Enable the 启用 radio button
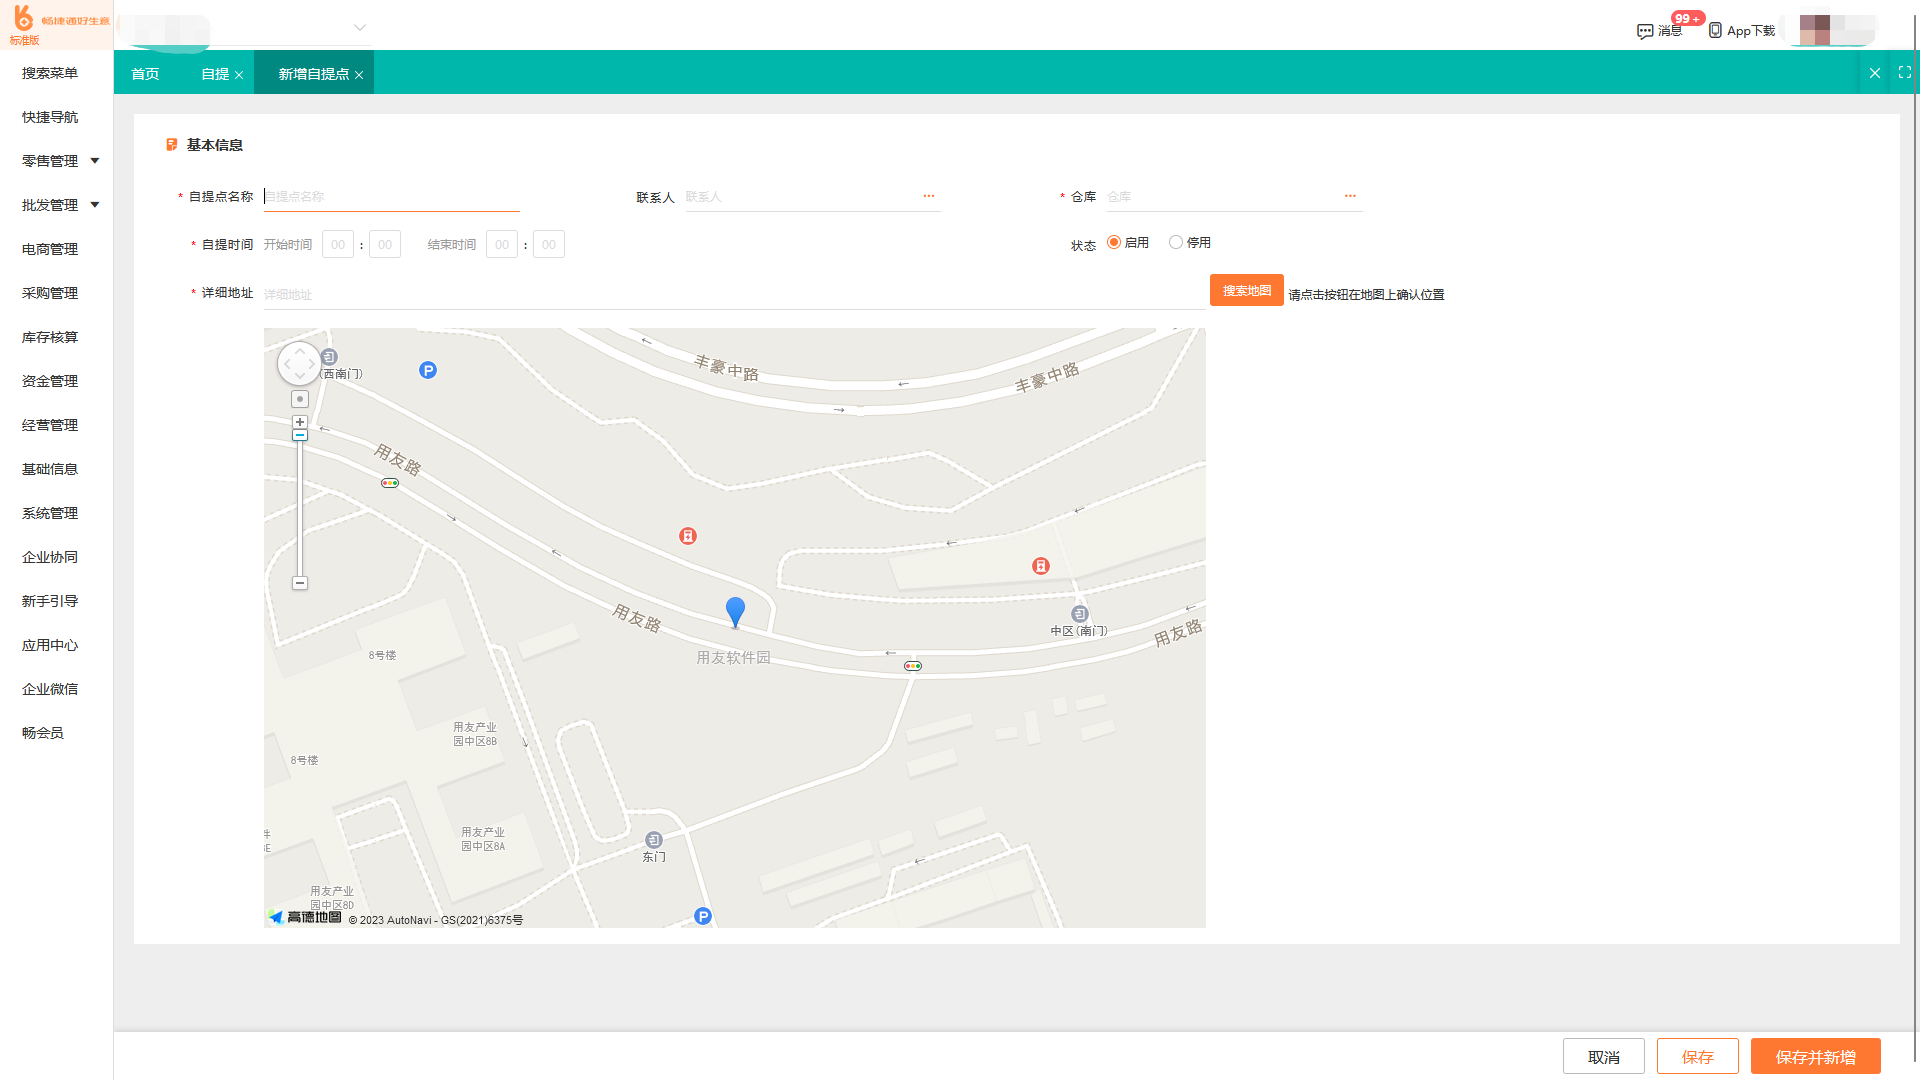Viewport: 1920px width, 1080px height. [1113, 243]
